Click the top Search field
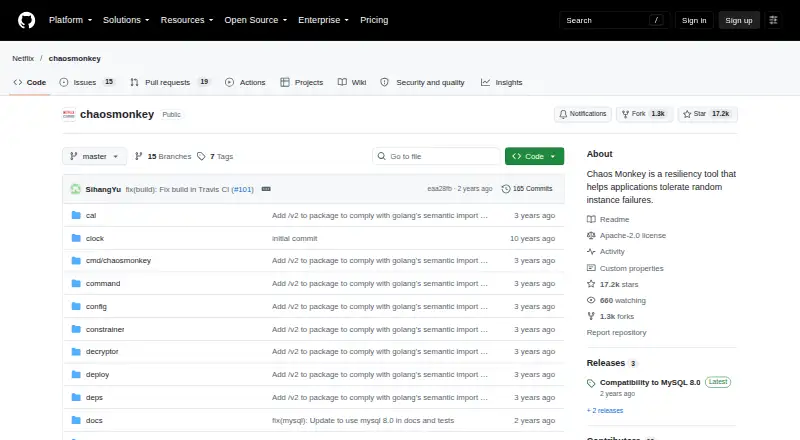The image size is (800, 440). 614,20
